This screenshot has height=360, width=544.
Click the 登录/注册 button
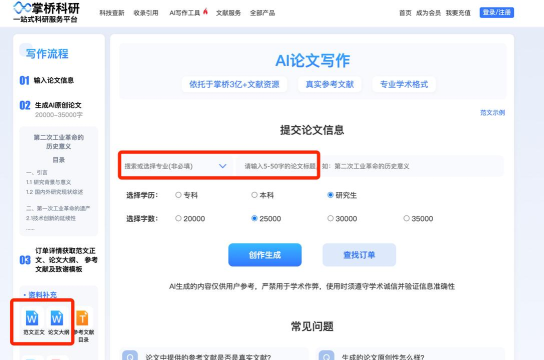(x=496, y=12)
